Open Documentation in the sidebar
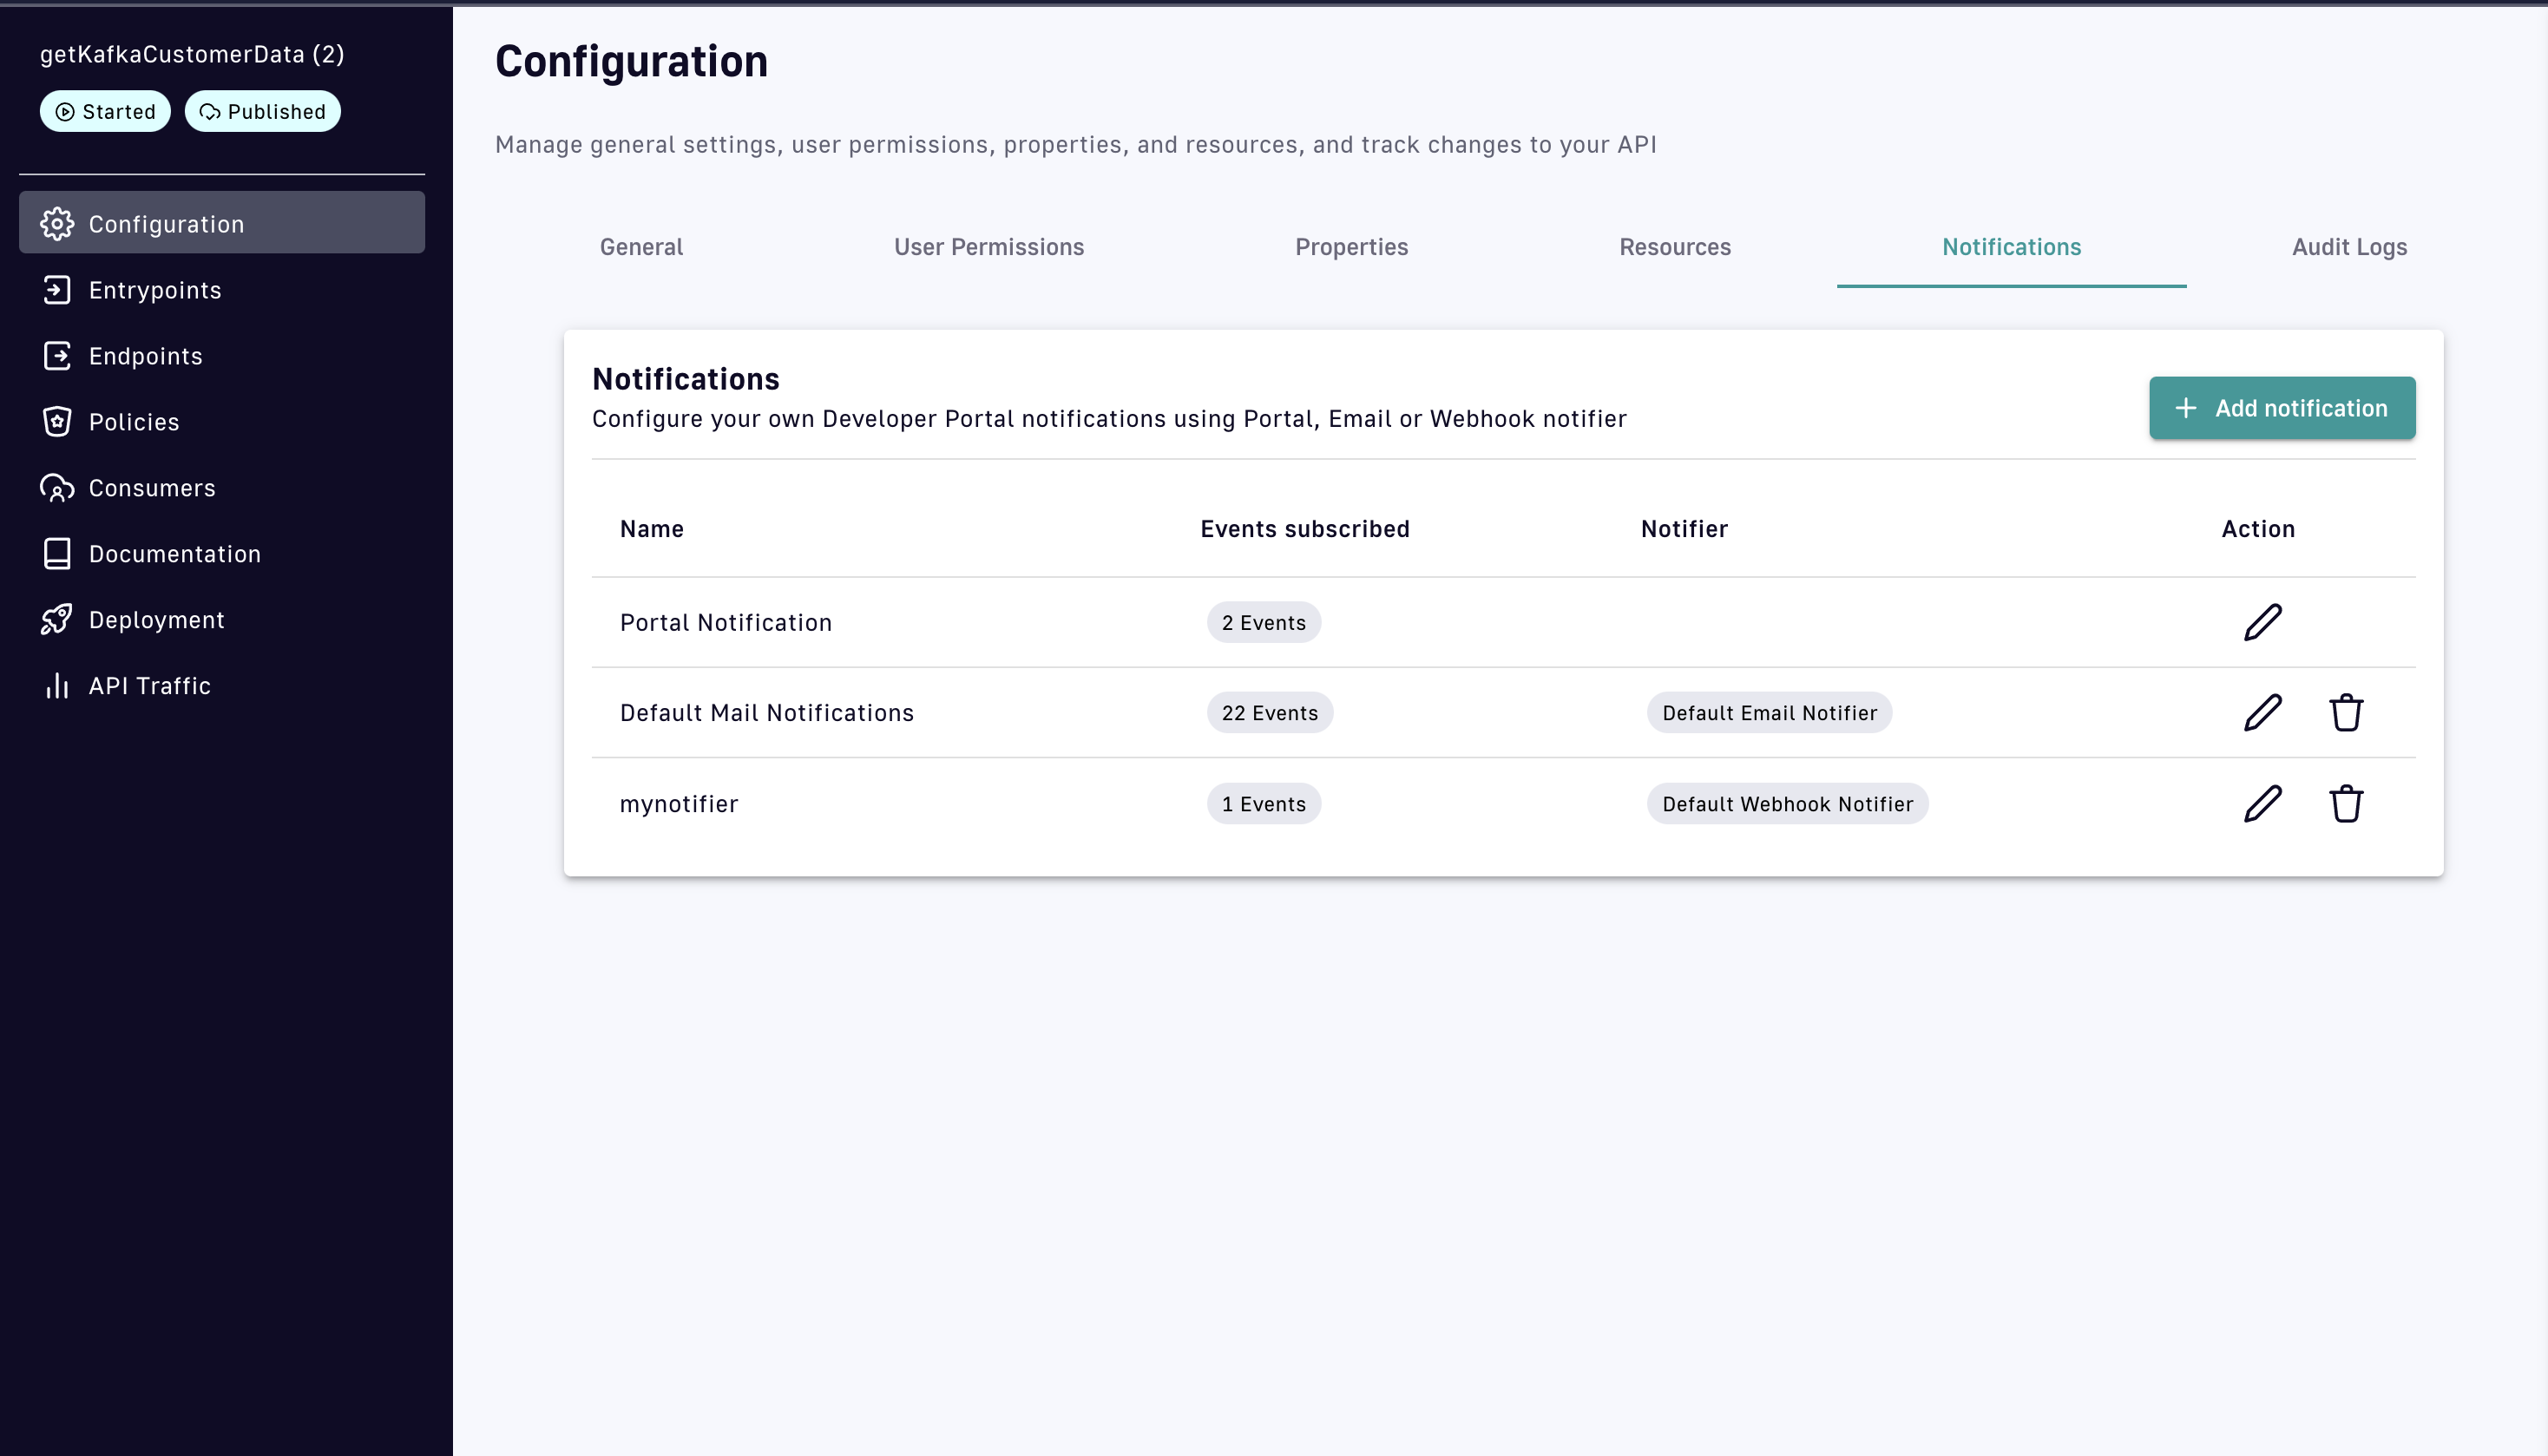2548x1456 pixels. coord(174,554)
